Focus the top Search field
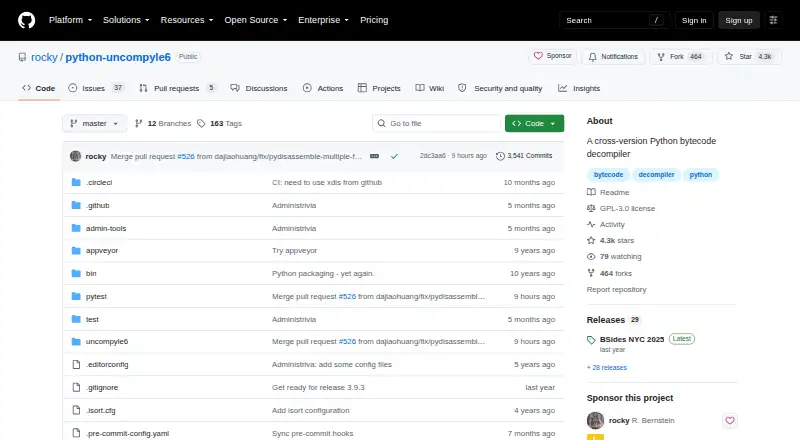800x440 pixels. pyautogui.click(x=614, y=20)
